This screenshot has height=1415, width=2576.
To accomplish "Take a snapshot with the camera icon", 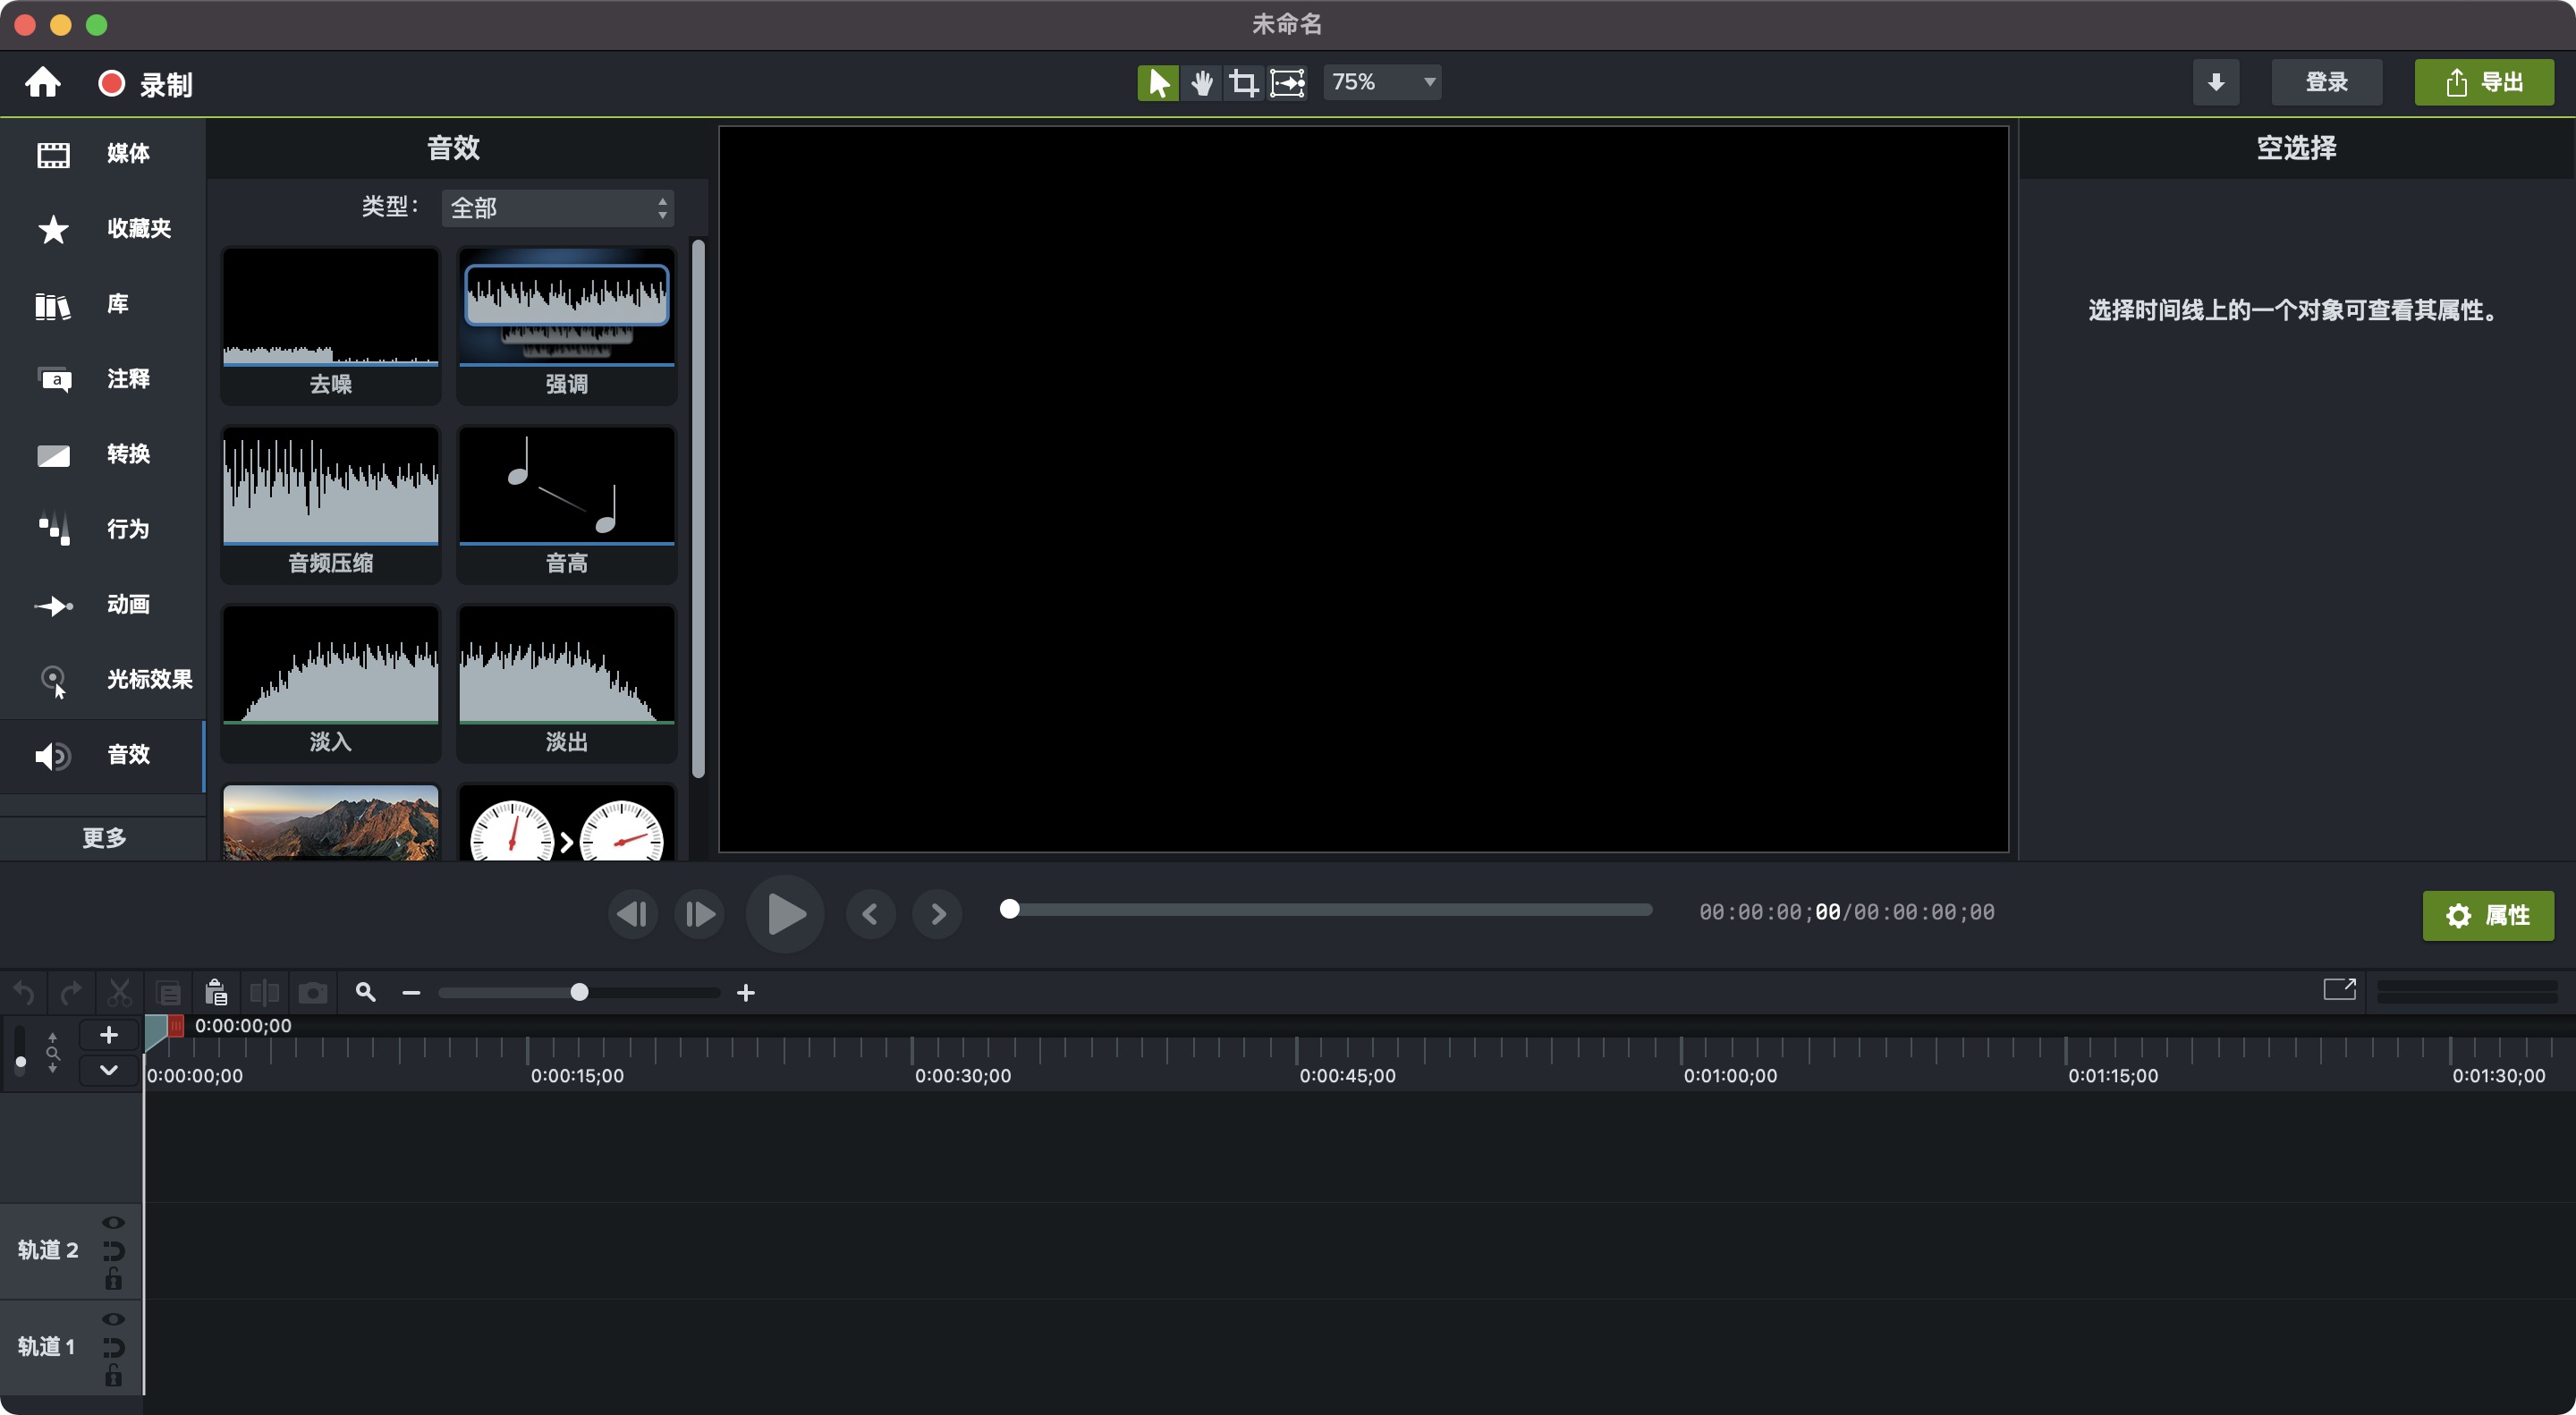I will click(x=313, y=992).
